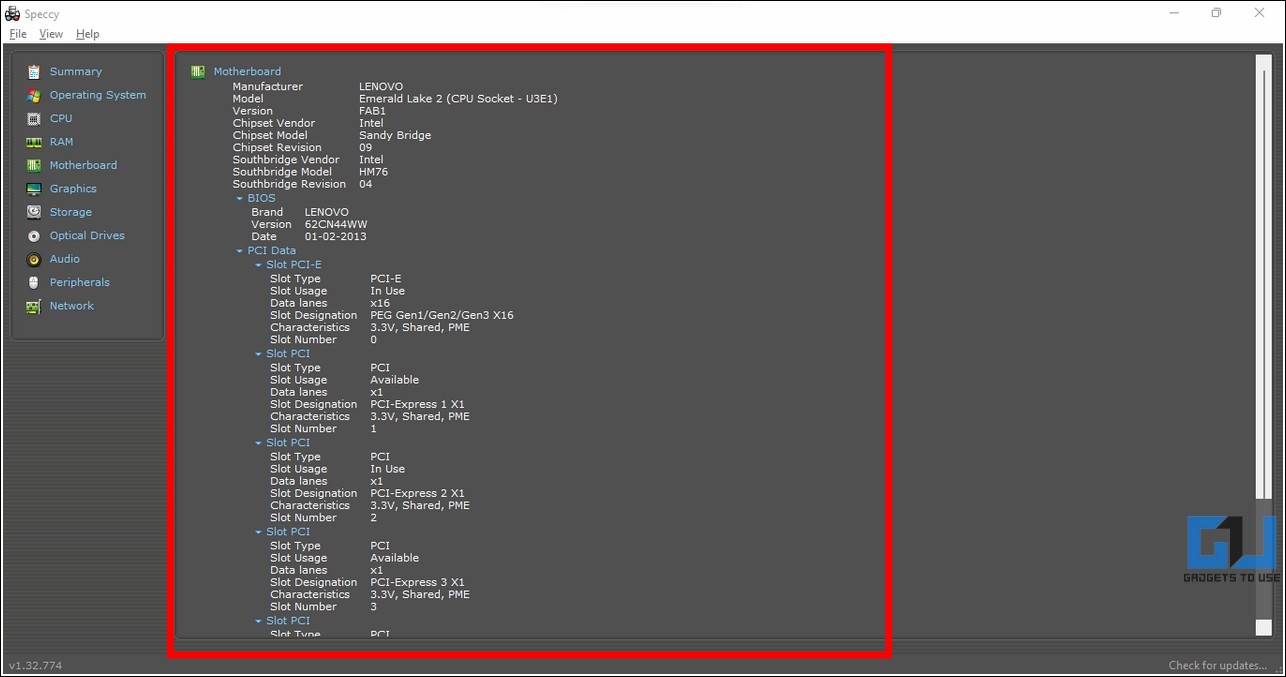Select the Network card icon
The image size is (1286, 677).
tap(34, 306)
